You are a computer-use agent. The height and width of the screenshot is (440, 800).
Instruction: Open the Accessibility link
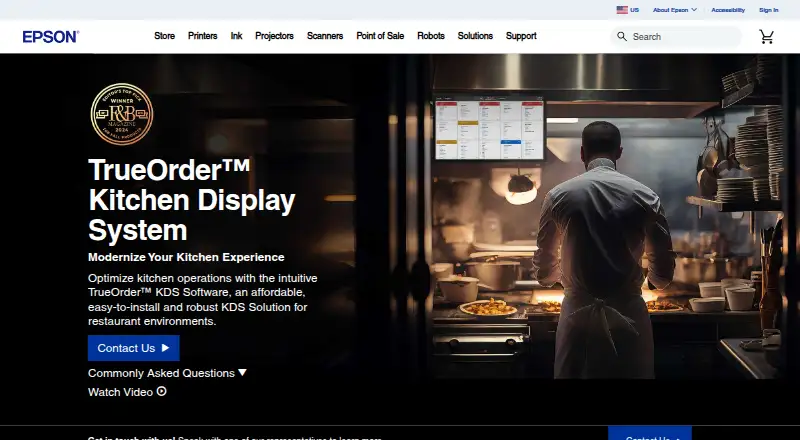(728, 10)
